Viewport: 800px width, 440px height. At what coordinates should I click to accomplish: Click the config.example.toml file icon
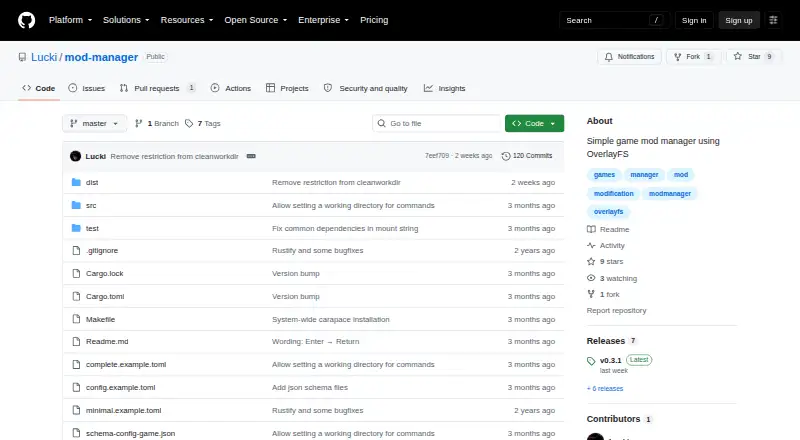pyautogui.click(x=76, y=387)
